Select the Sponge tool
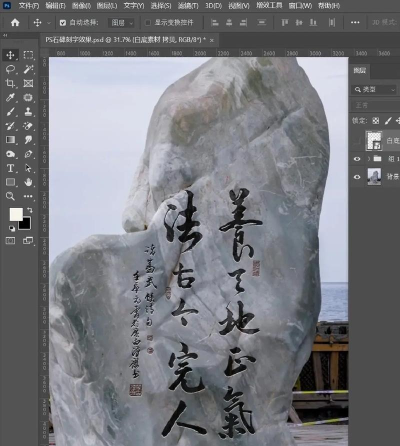Viewport: 400px width, 446px height. tap(10, 154)
